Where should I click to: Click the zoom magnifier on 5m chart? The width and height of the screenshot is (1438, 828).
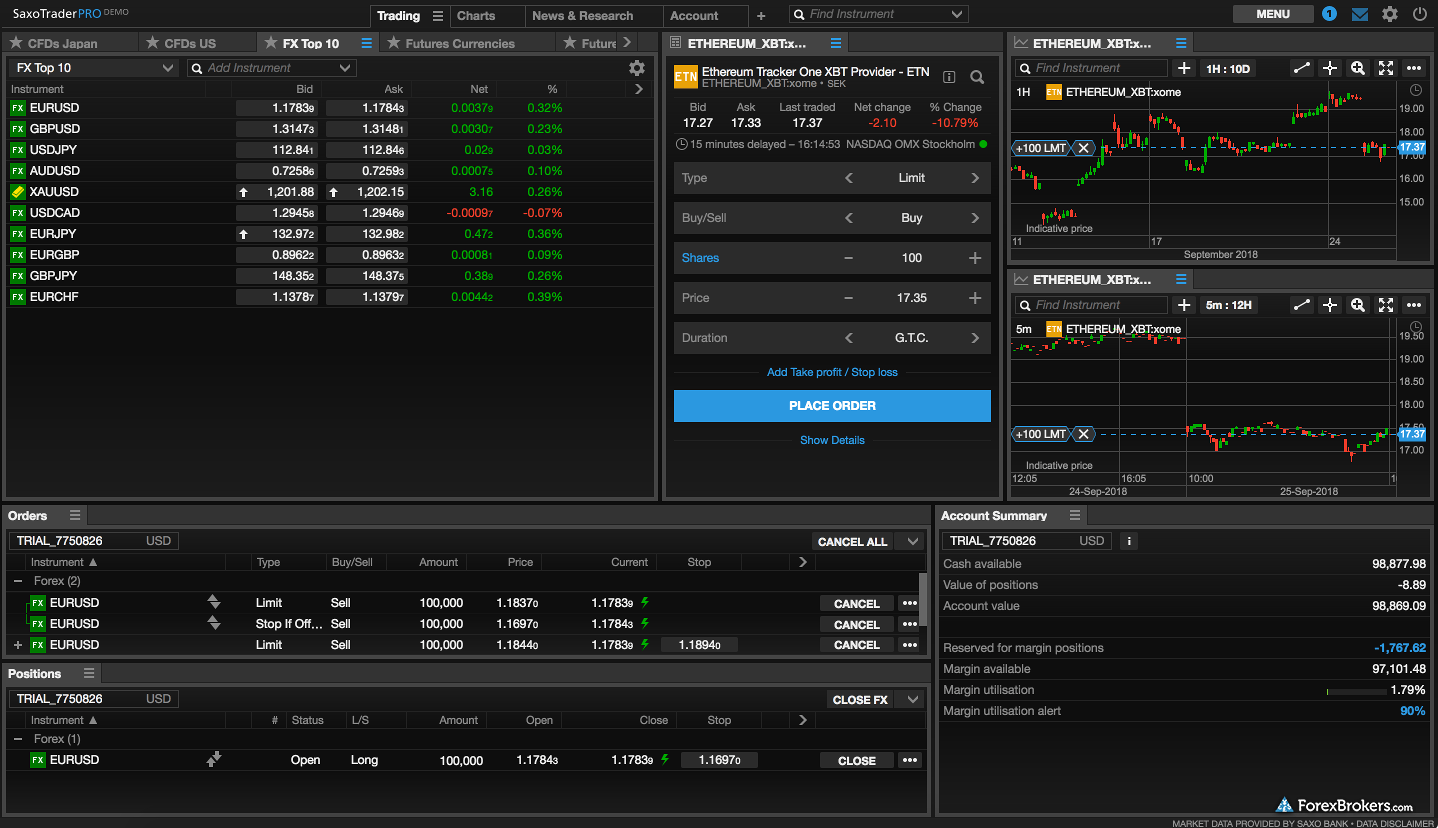pyautogui.click(x=1358, y=305)
